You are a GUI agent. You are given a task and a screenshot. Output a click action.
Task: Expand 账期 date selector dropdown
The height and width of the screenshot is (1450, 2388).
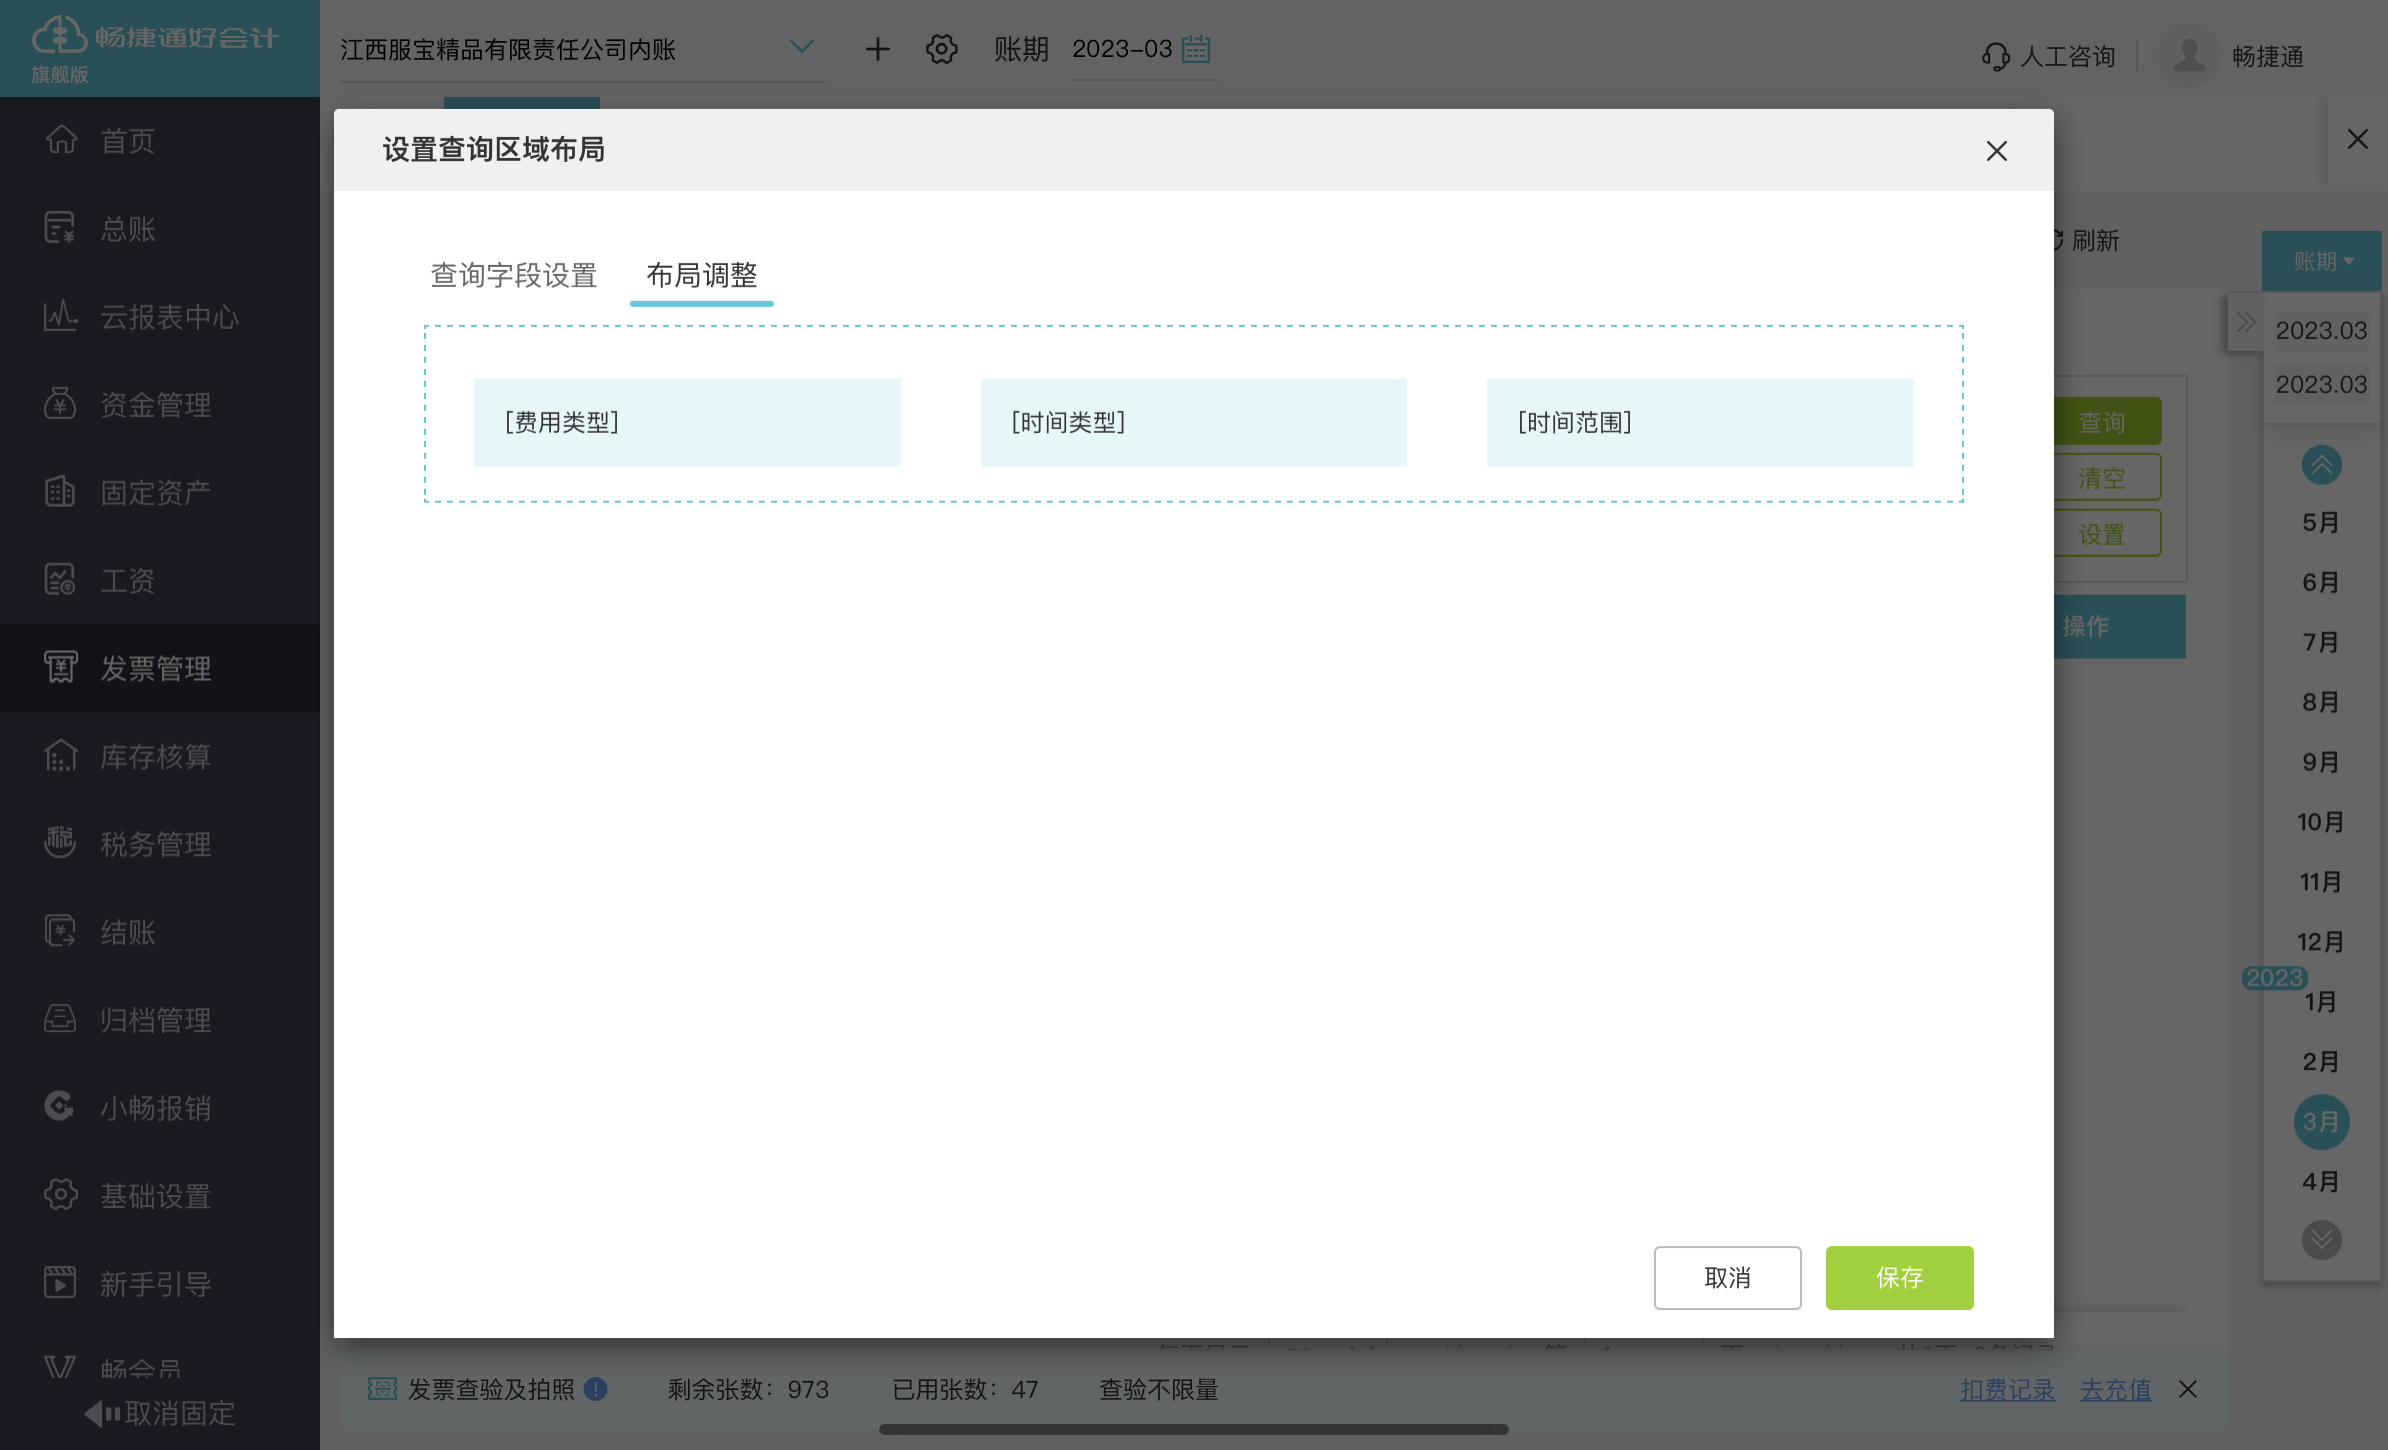click(1194, 48)
